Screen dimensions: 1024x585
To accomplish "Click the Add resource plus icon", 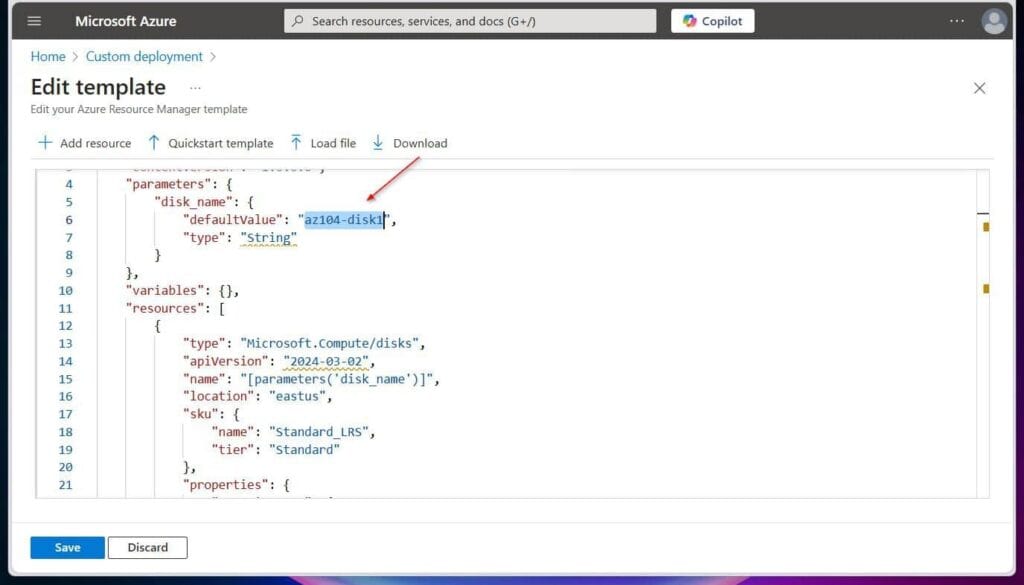I will tap(45, 142).
